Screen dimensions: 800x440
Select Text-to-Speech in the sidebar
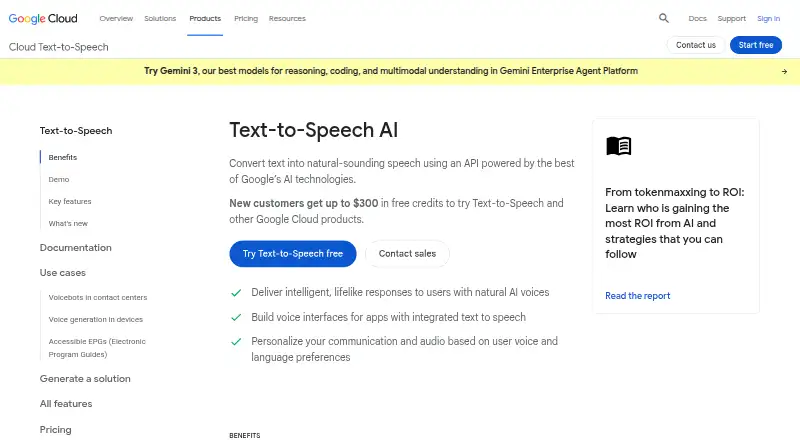coord(76,131)
